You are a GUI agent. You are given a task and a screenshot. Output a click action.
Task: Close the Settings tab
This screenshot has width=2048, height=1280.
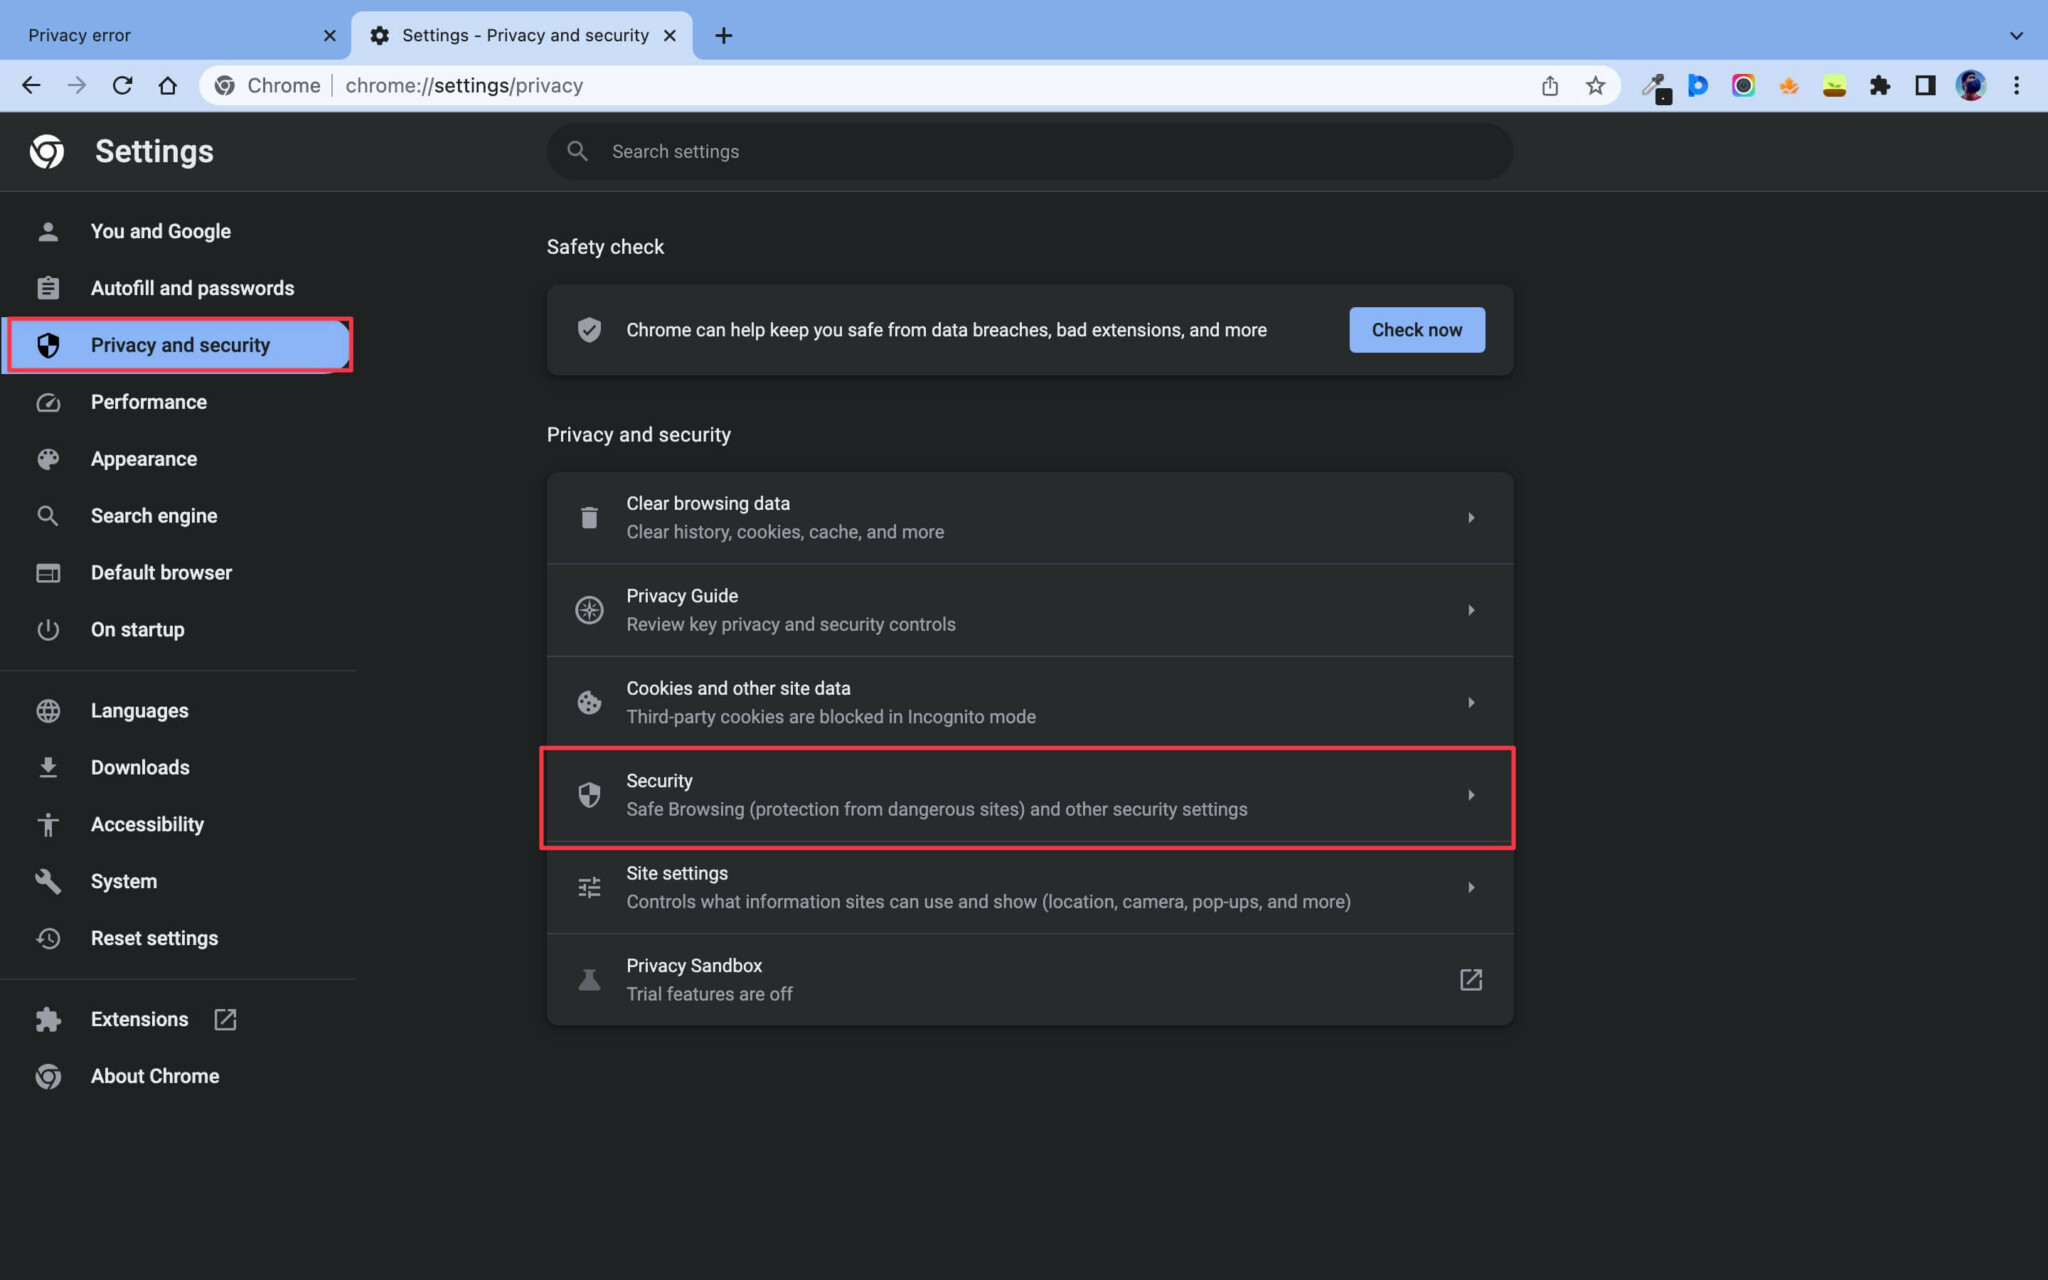point(670,36)
